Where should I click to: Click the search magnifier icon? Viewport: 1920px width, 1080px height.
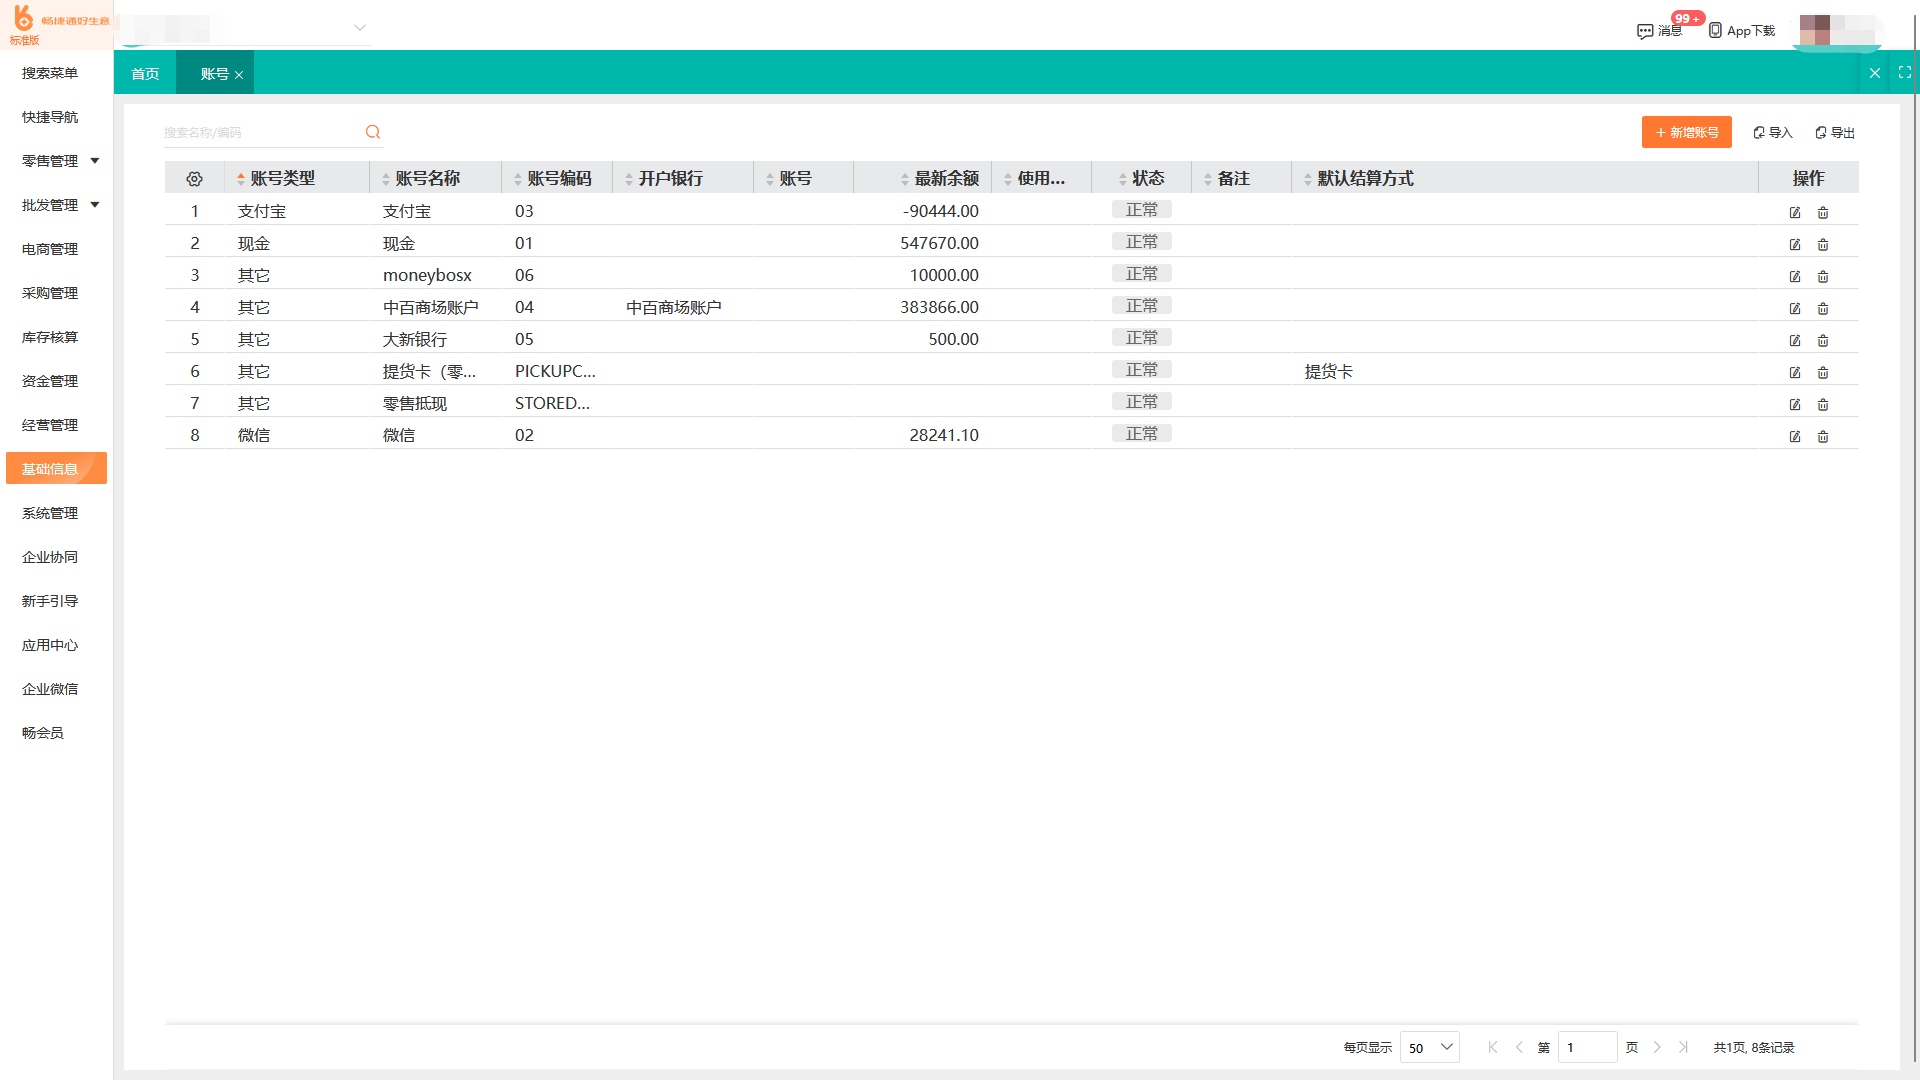coord(373,132)
